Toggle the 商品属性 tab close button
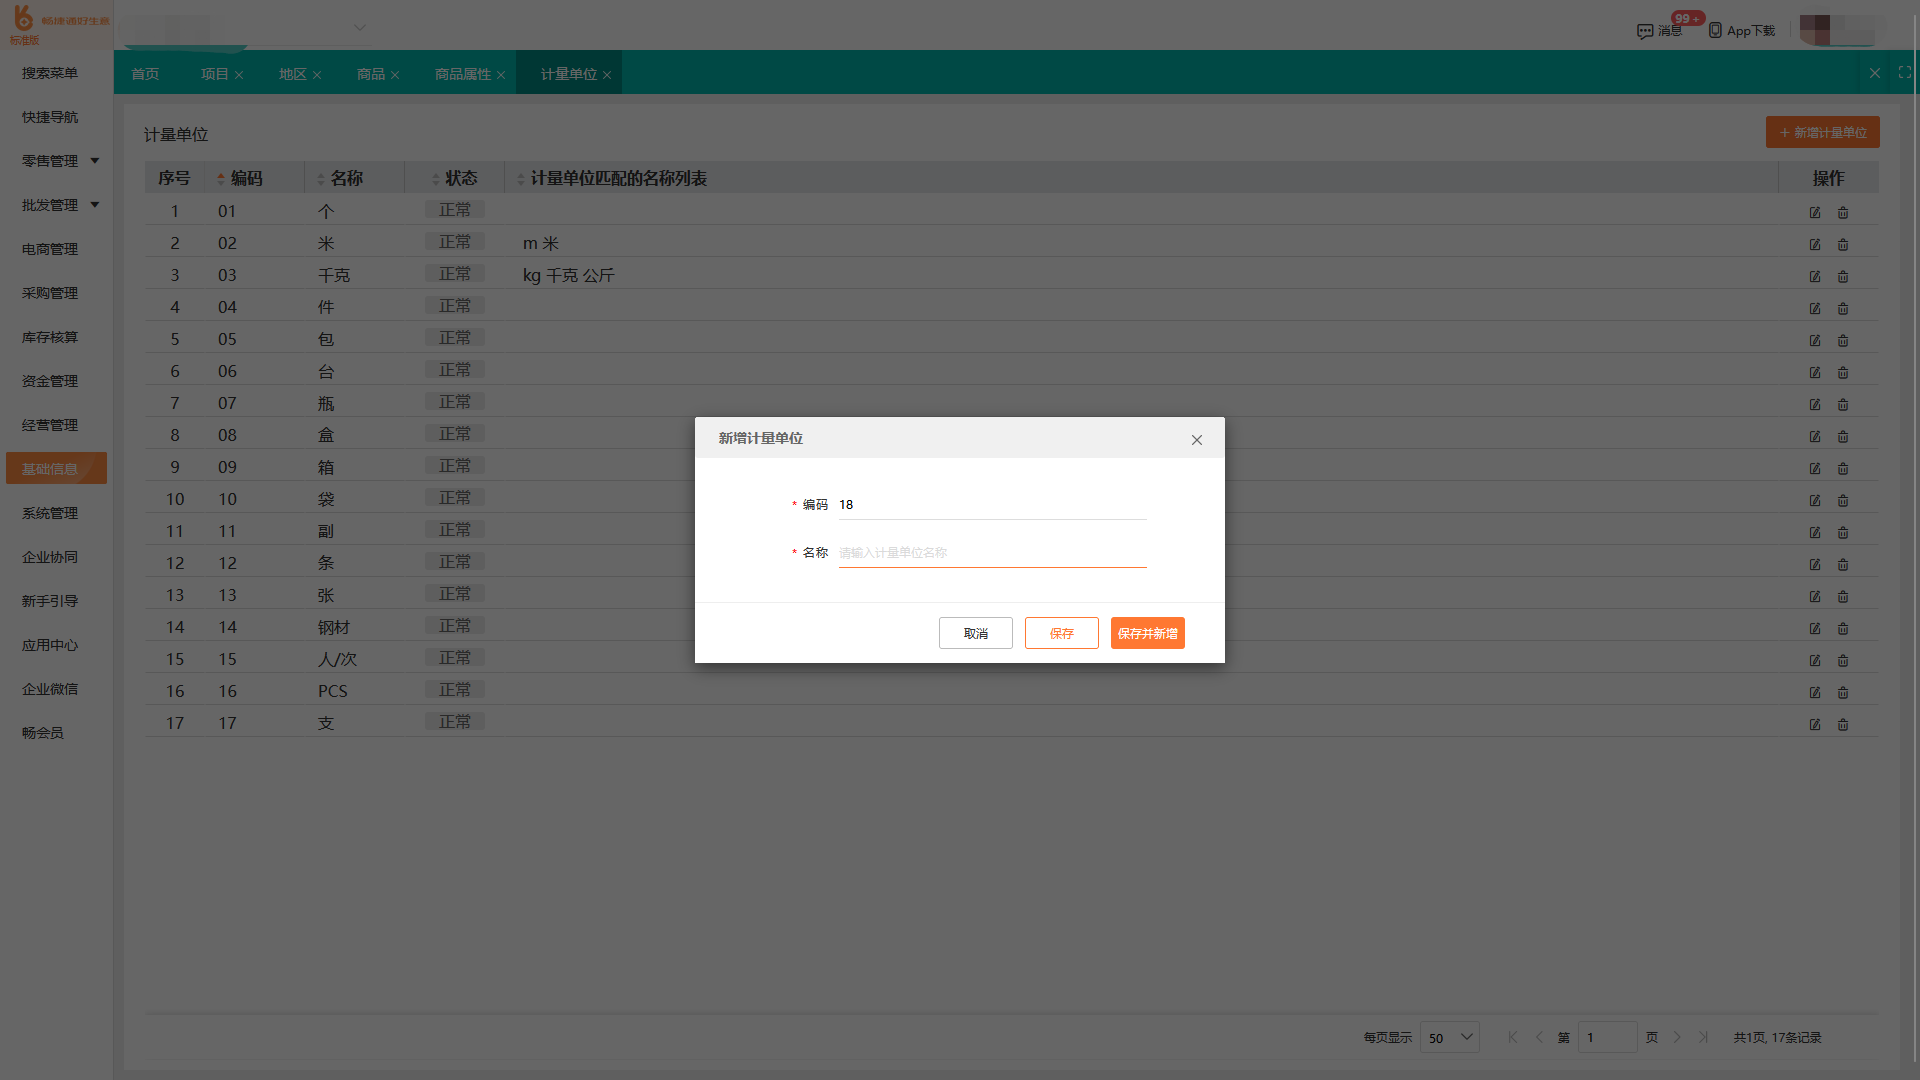The height and width of the screenshot is (1080, 1920). 504,75
